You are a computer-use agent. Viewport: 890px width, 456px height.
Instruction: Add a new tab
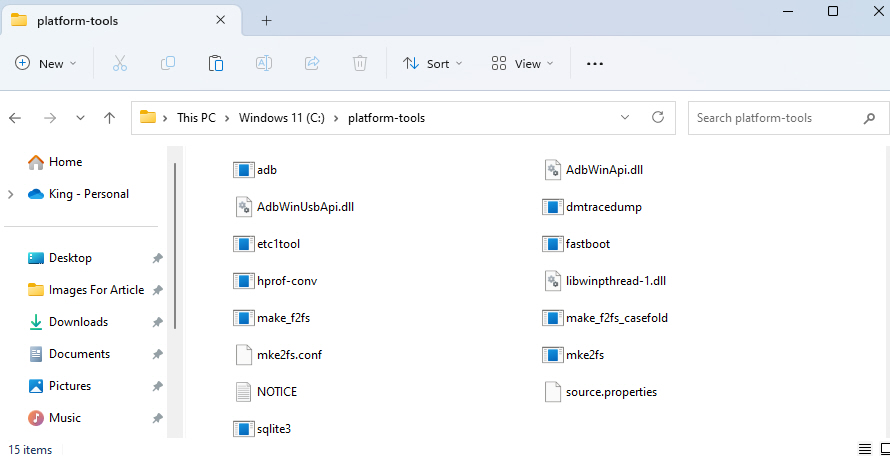coord(266,20)
